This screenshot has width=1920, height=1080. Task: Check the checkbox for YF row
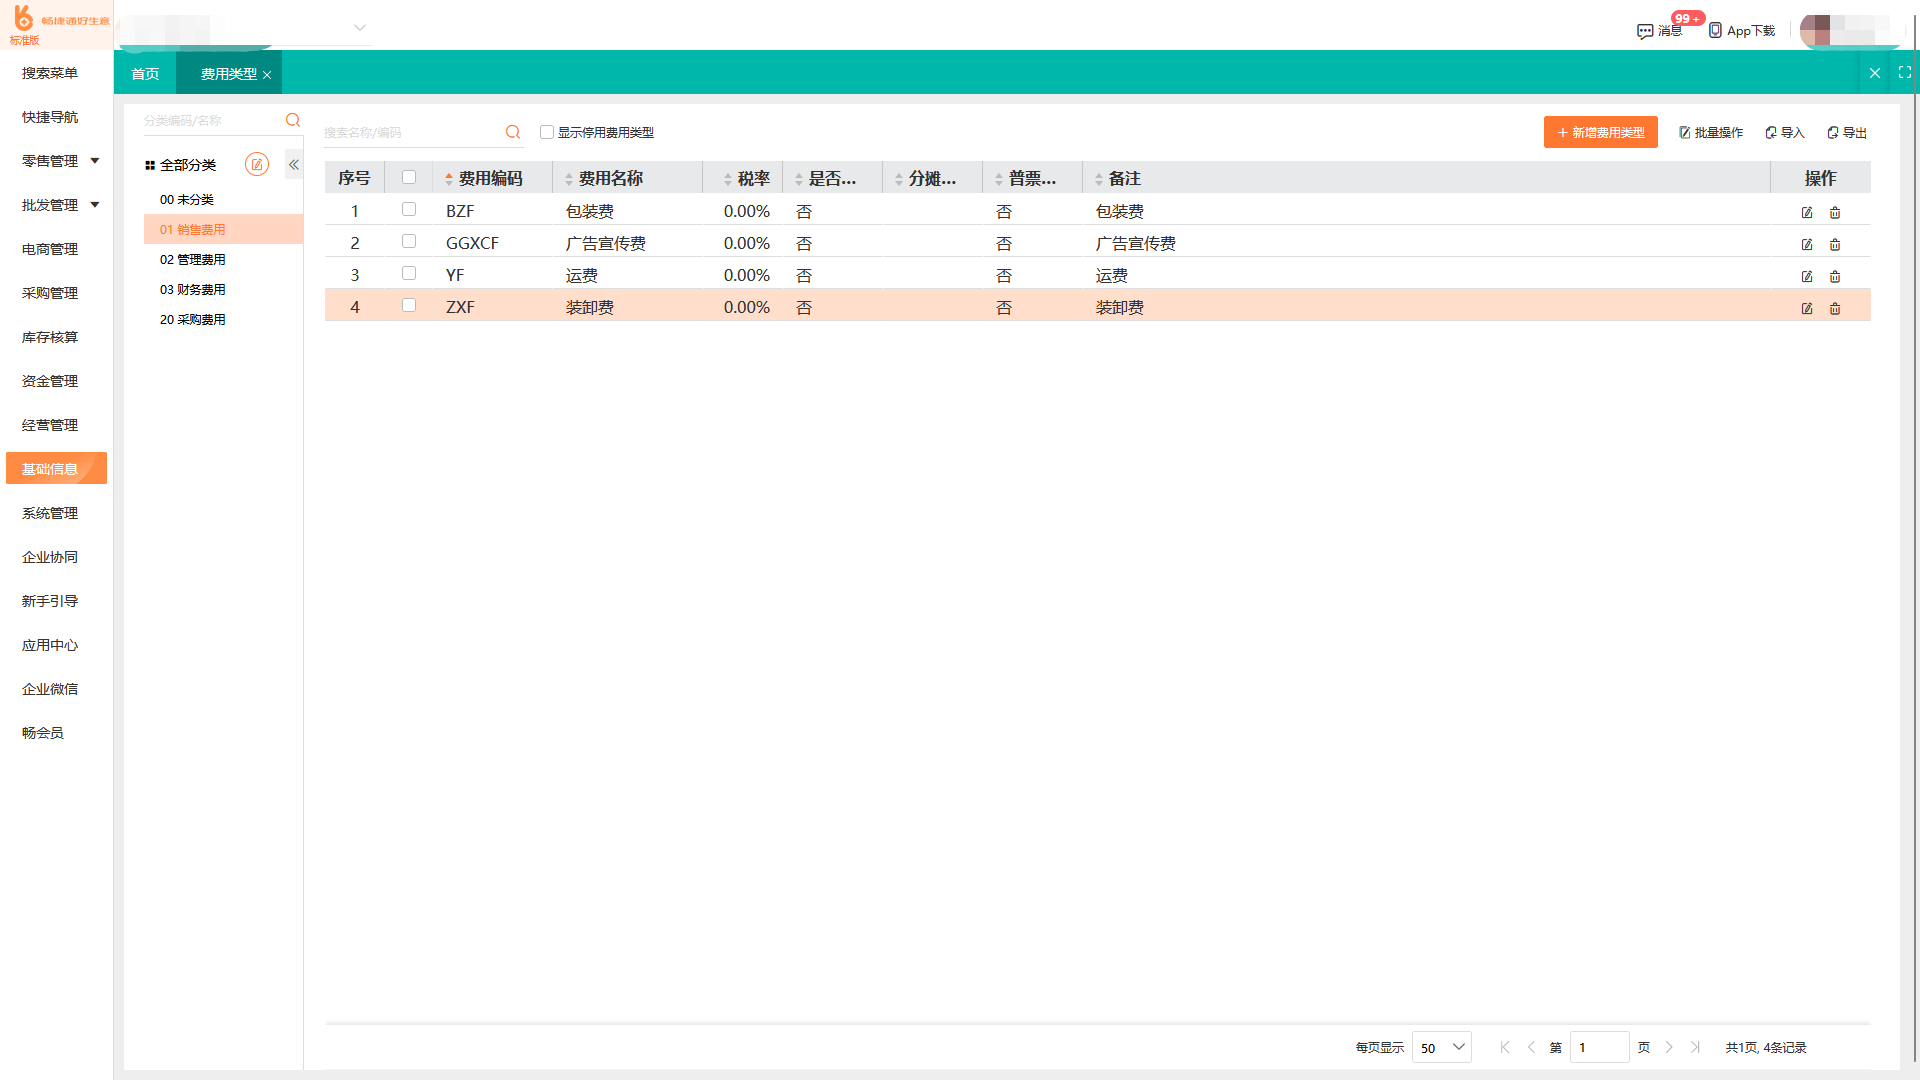[409, 274]
